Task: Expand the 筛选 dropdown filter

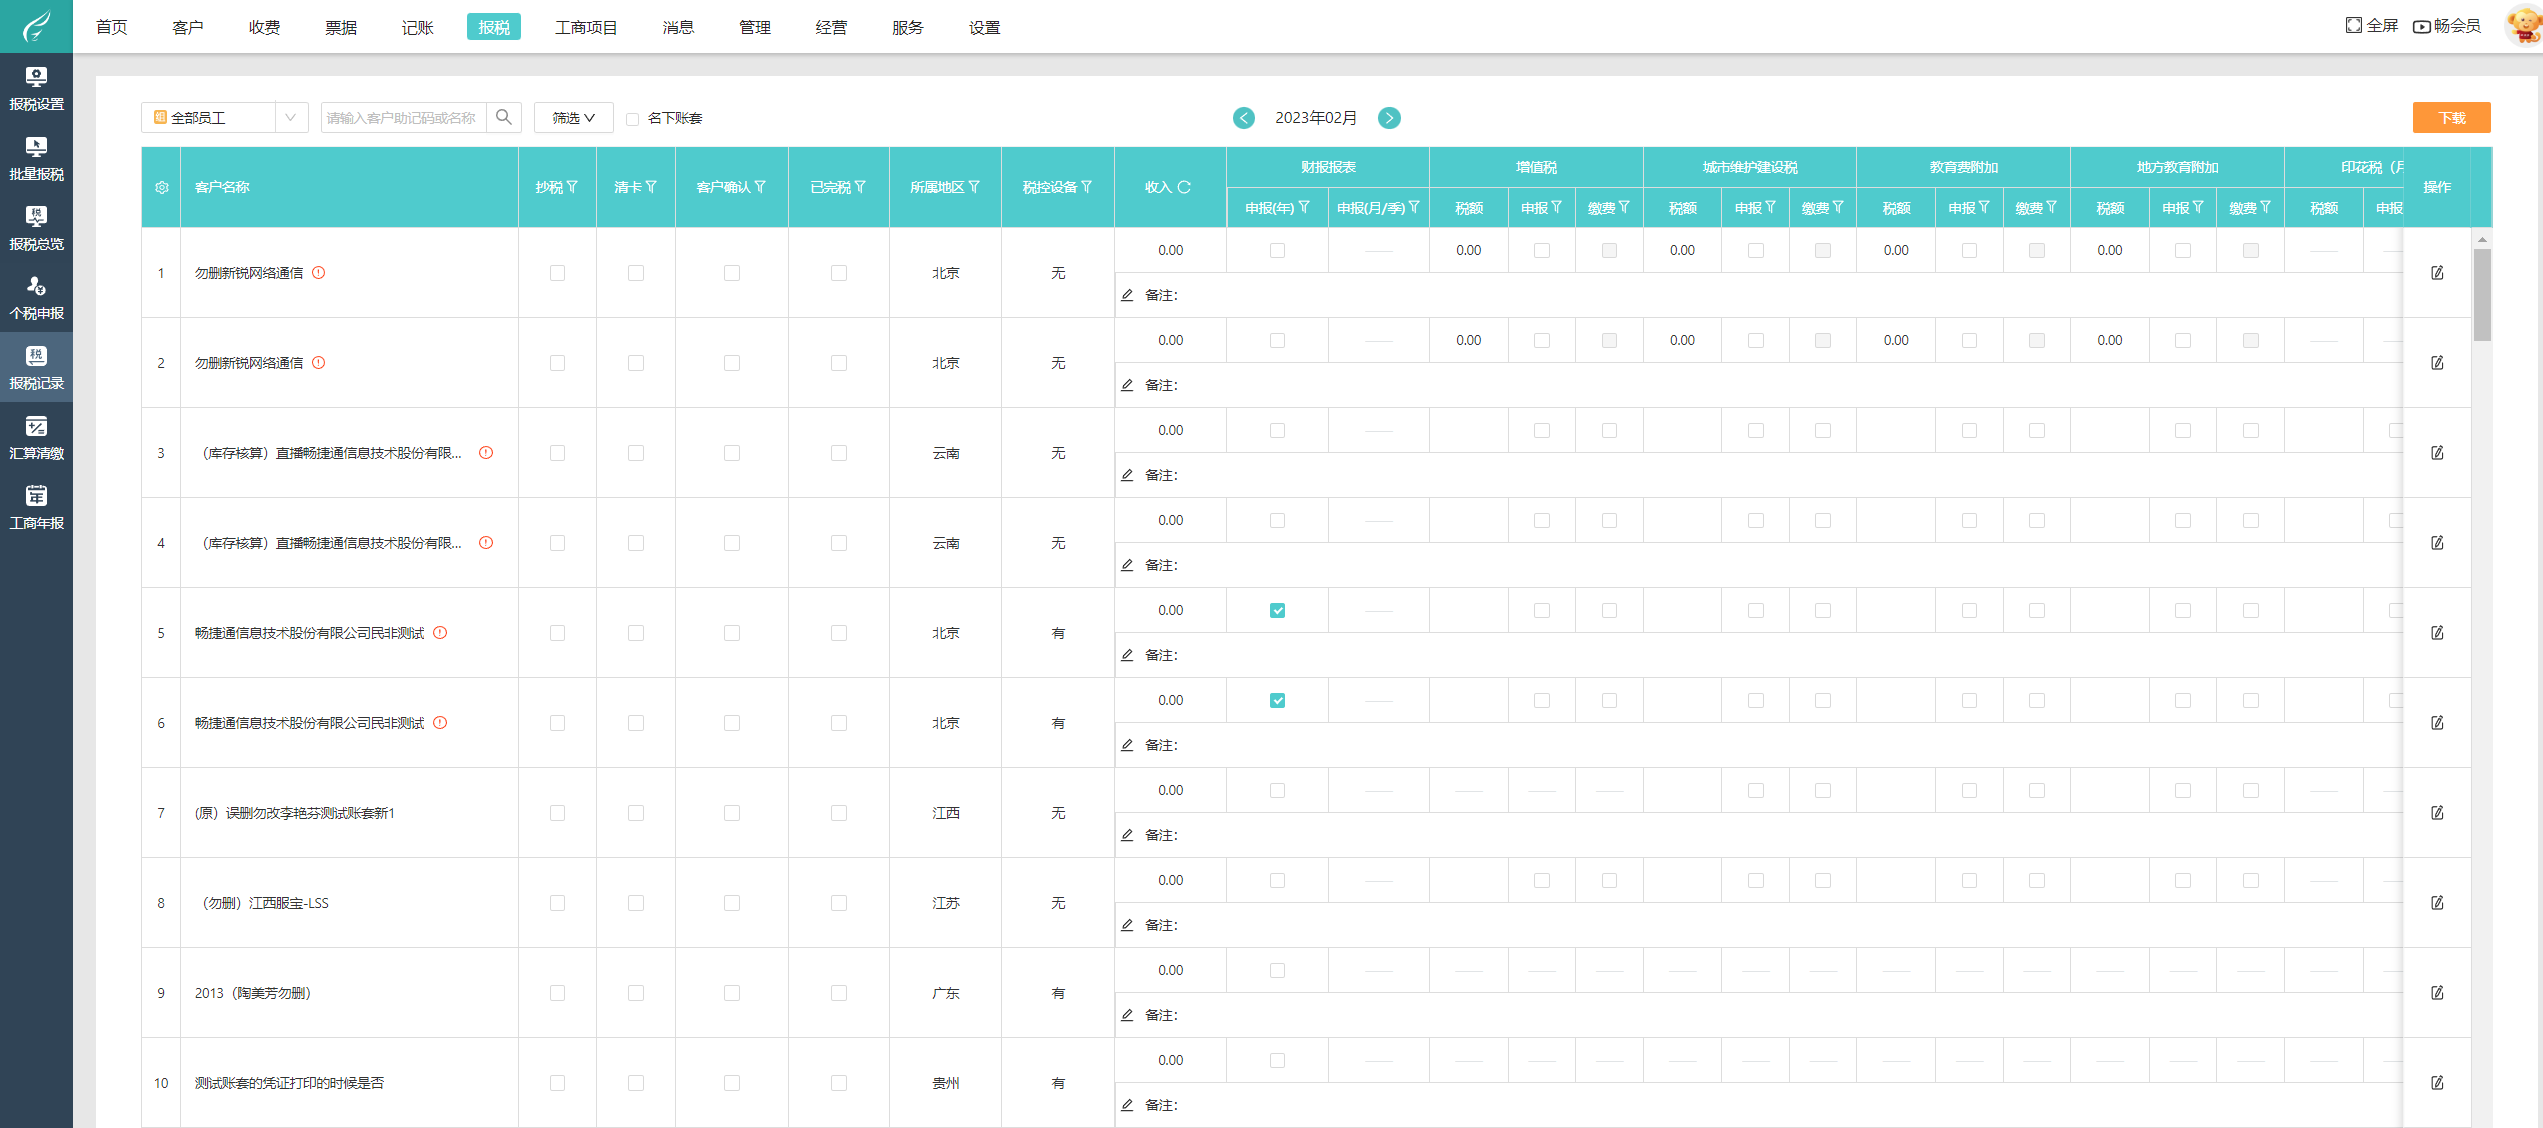Action: (572, 117)
